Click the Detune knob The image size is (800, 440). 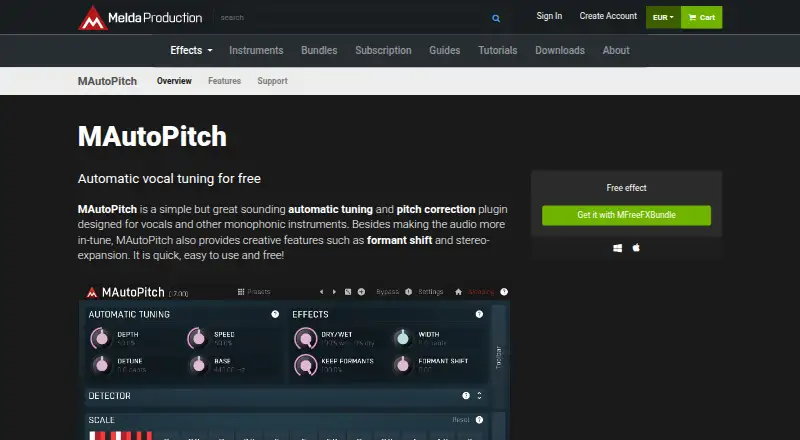click(102, 364)
